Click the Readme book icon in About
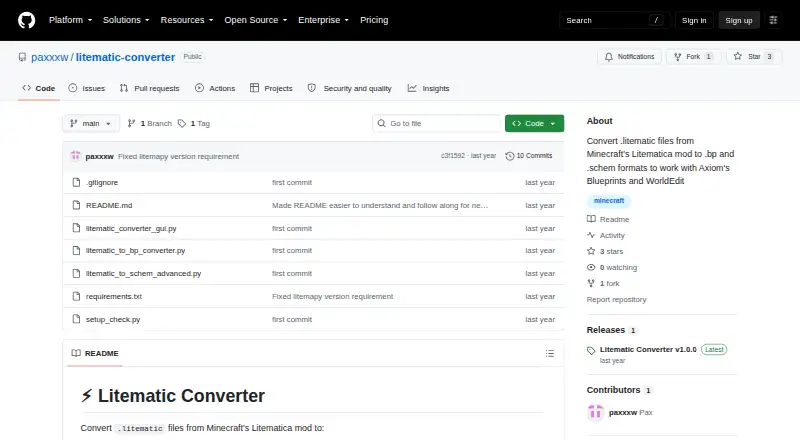Screen dimensions: 800x440 pyautogui.click(x=591, y=219)
